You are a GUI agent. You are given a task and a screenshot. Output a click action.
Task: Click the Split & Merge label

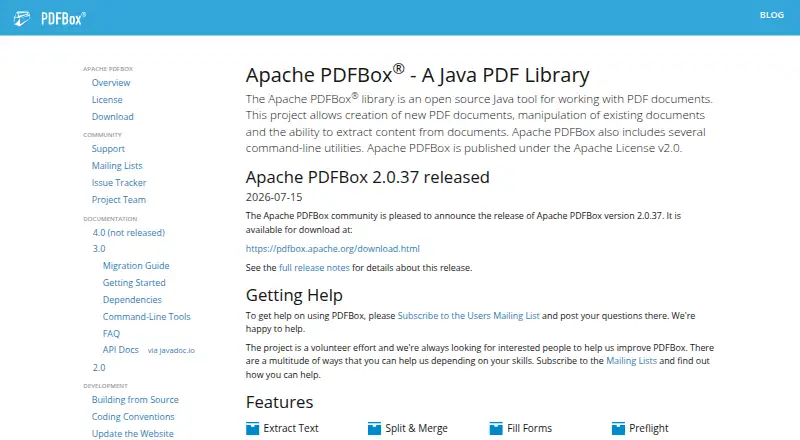tap(416, 428)
